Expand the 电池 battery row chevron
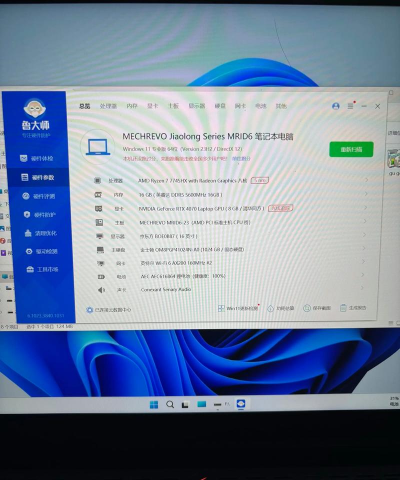The width and height of the screenshot is (400, 480). tap(363, 275)
